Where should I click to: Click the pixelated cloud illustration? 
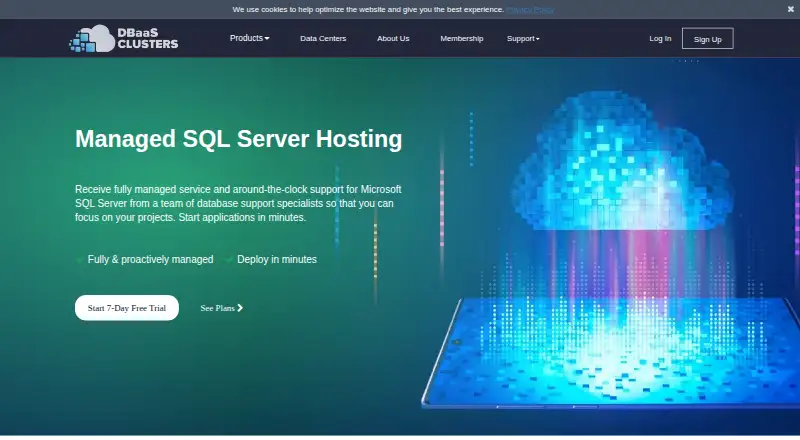pyautogui.click(x=622, y=162)
